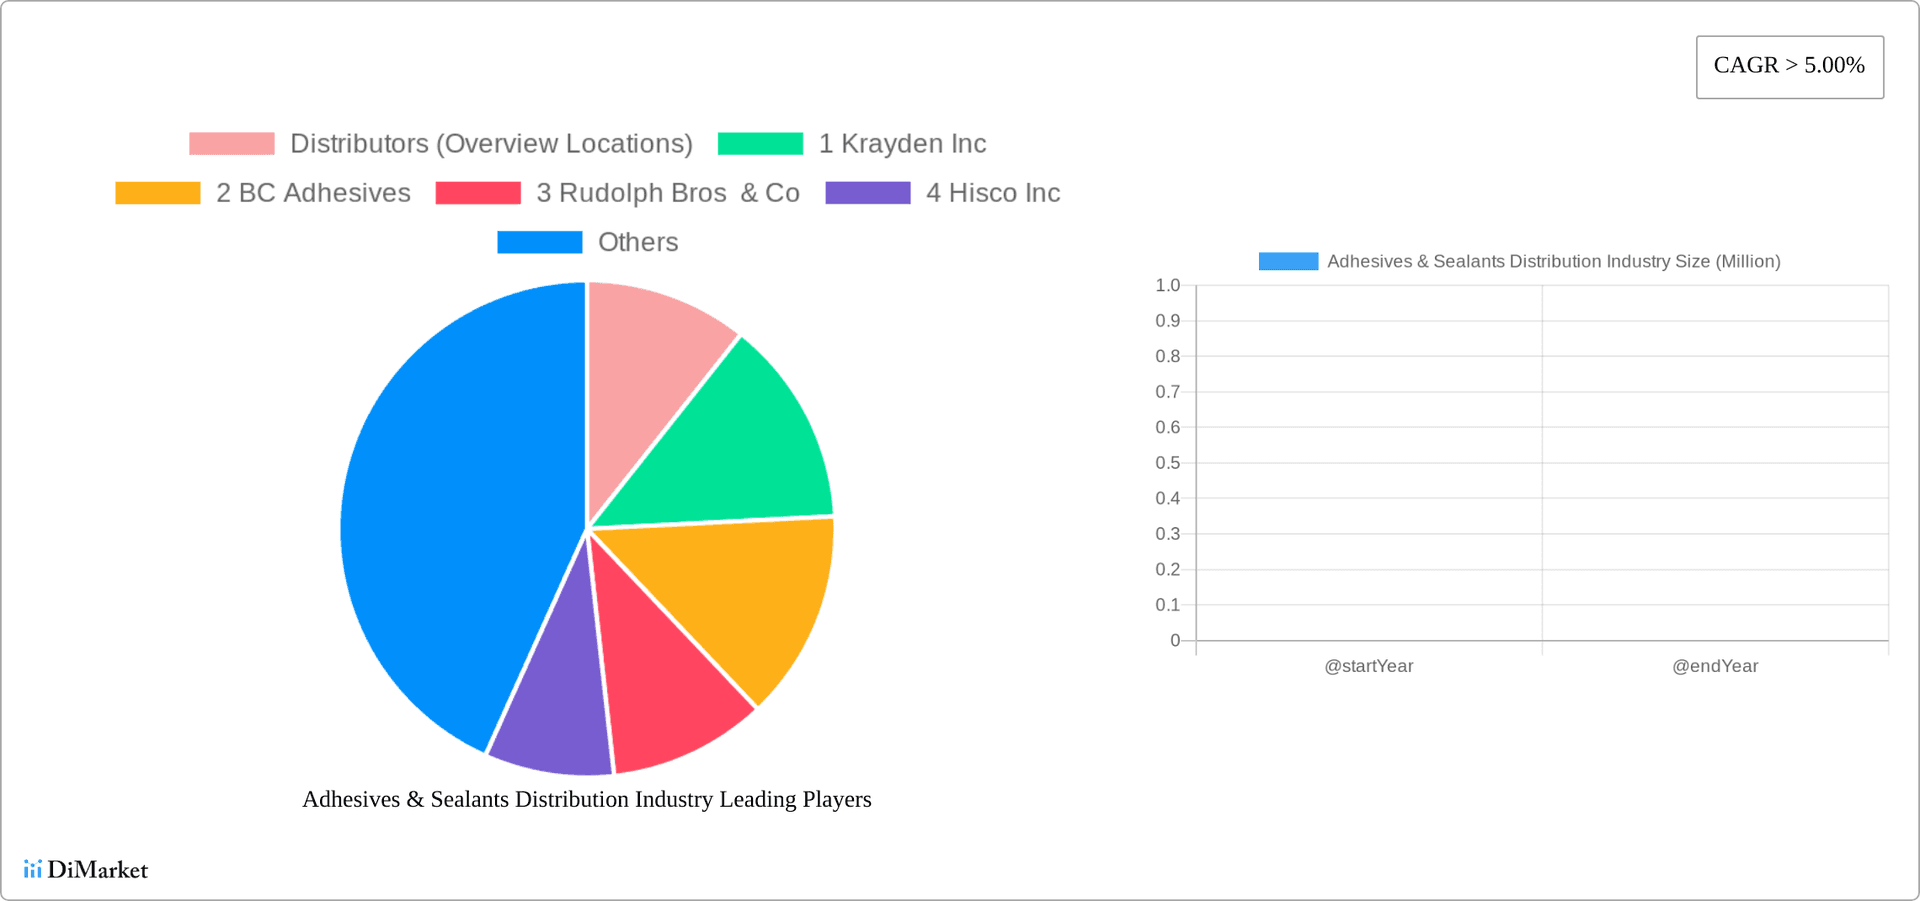Click the DiMarket logo icon
1920x901 pixels.
click(x=35, y=869)
